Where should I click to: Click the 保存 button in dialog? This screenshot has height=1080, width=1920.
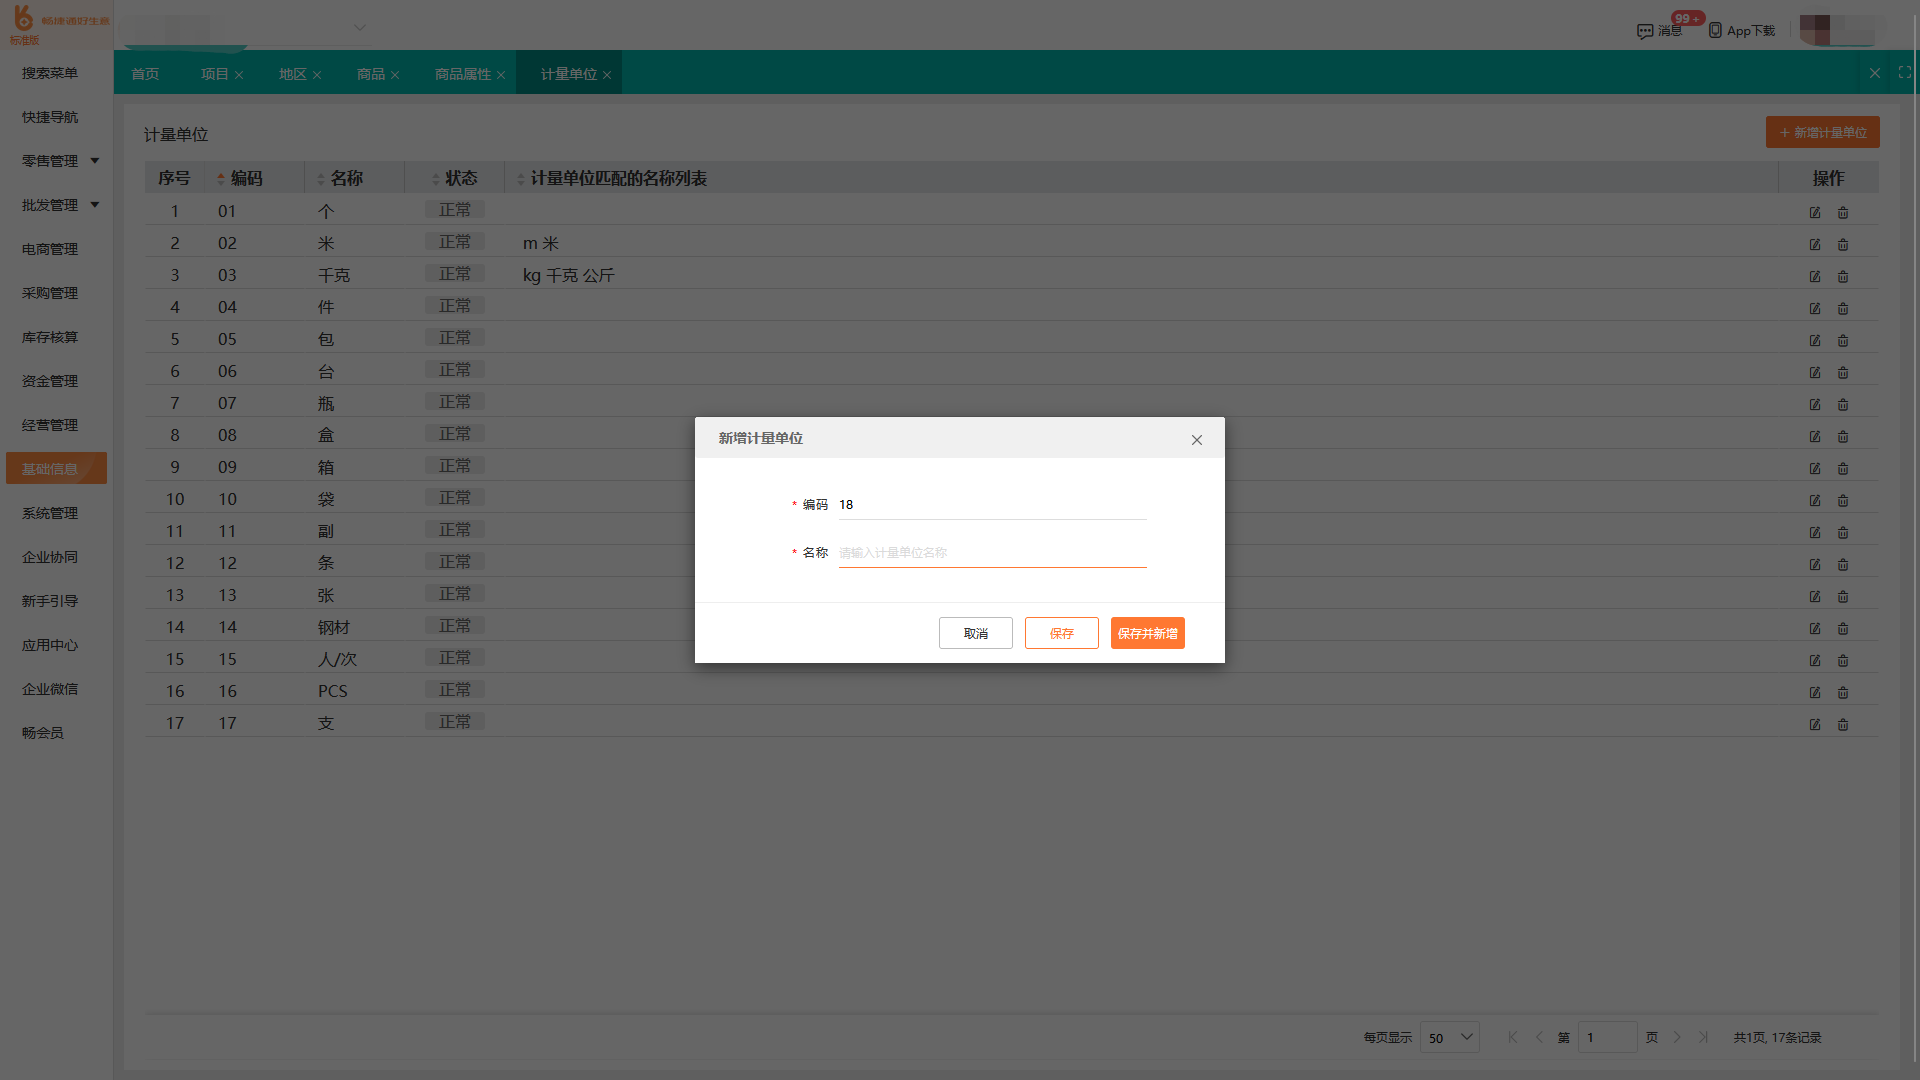point(1062,633)
